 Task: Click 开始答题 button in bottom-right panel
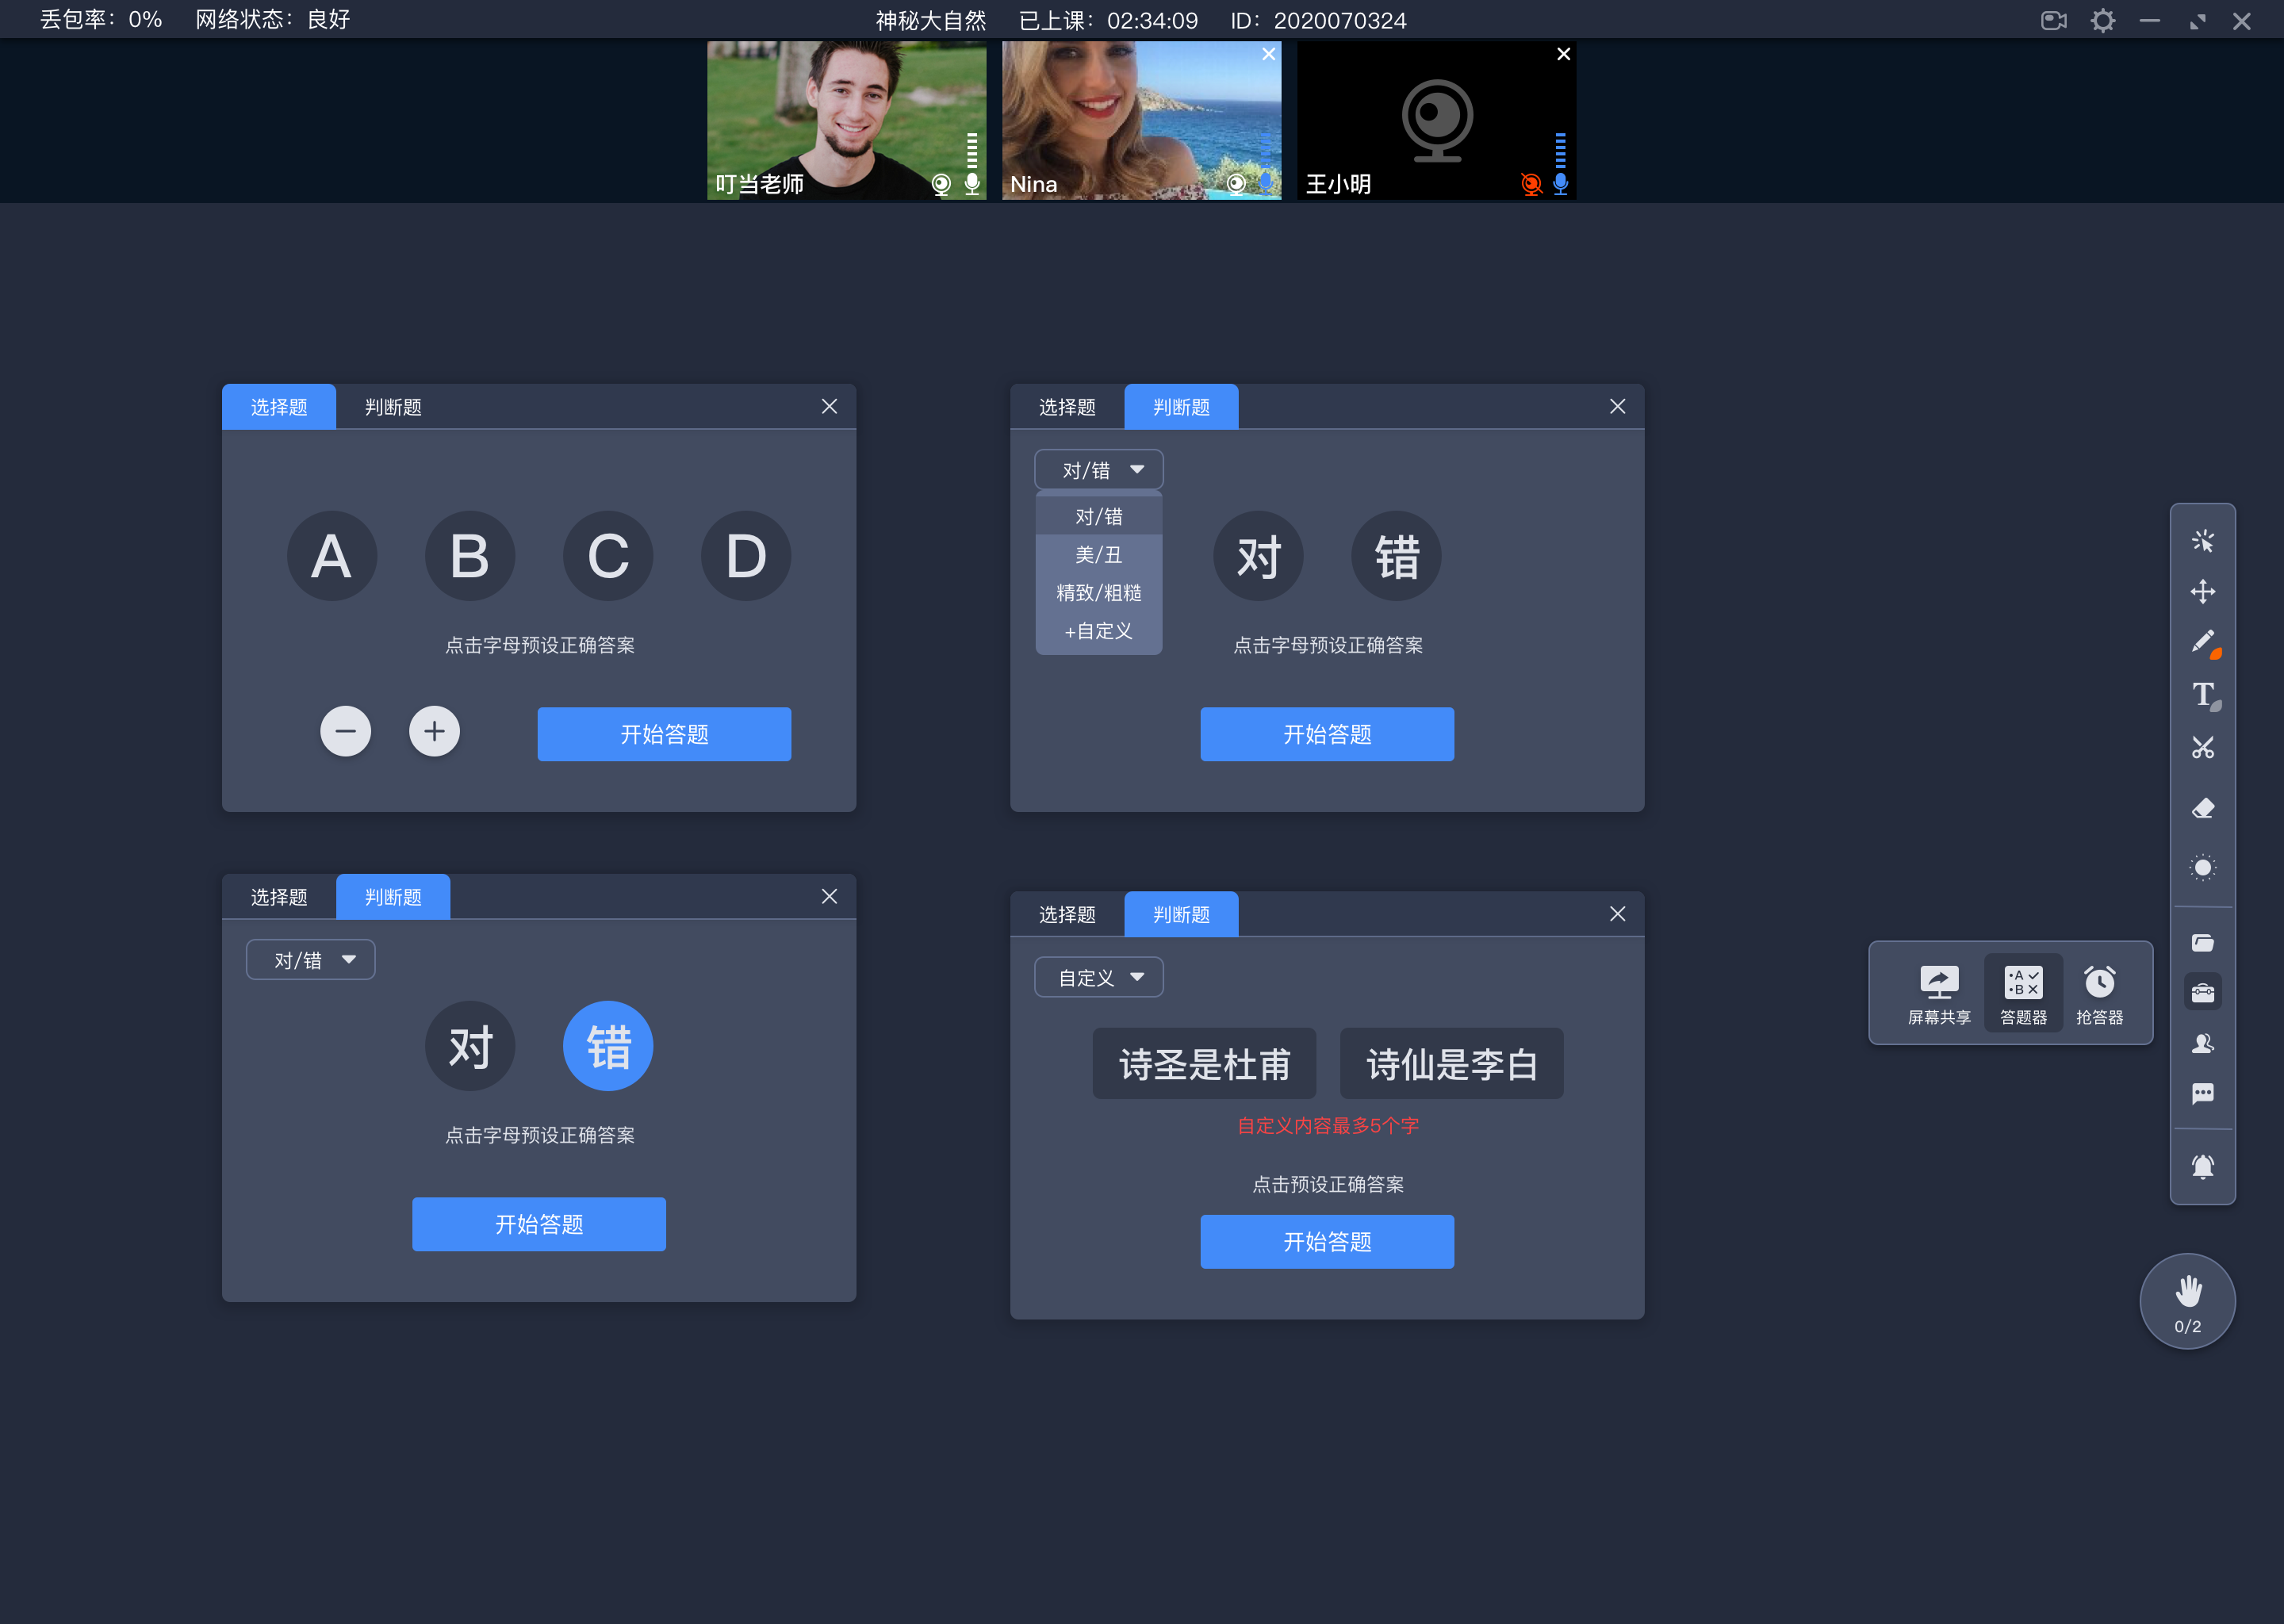point(1328,1241)
